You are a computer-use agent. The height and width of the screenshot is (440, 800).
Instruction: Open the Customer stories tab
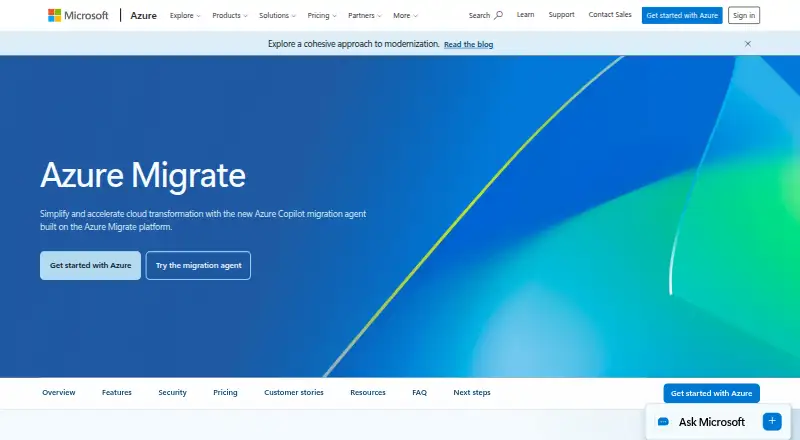(294, 393)
